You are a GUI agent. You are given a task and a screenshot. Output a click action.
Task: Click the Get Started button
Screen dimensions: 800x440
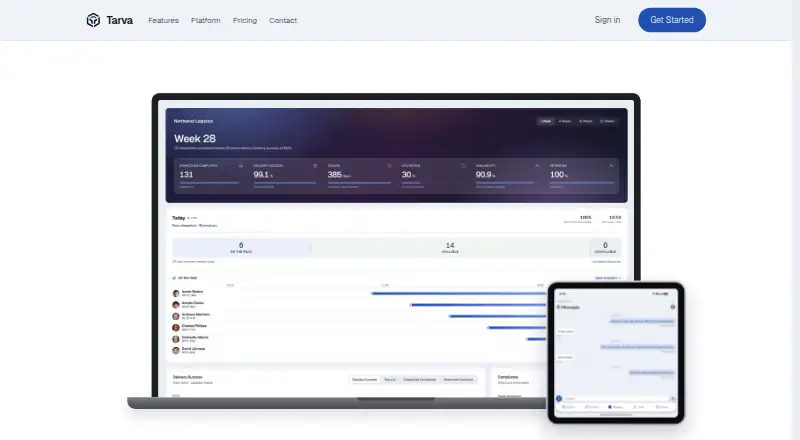[x=672, y=20]
